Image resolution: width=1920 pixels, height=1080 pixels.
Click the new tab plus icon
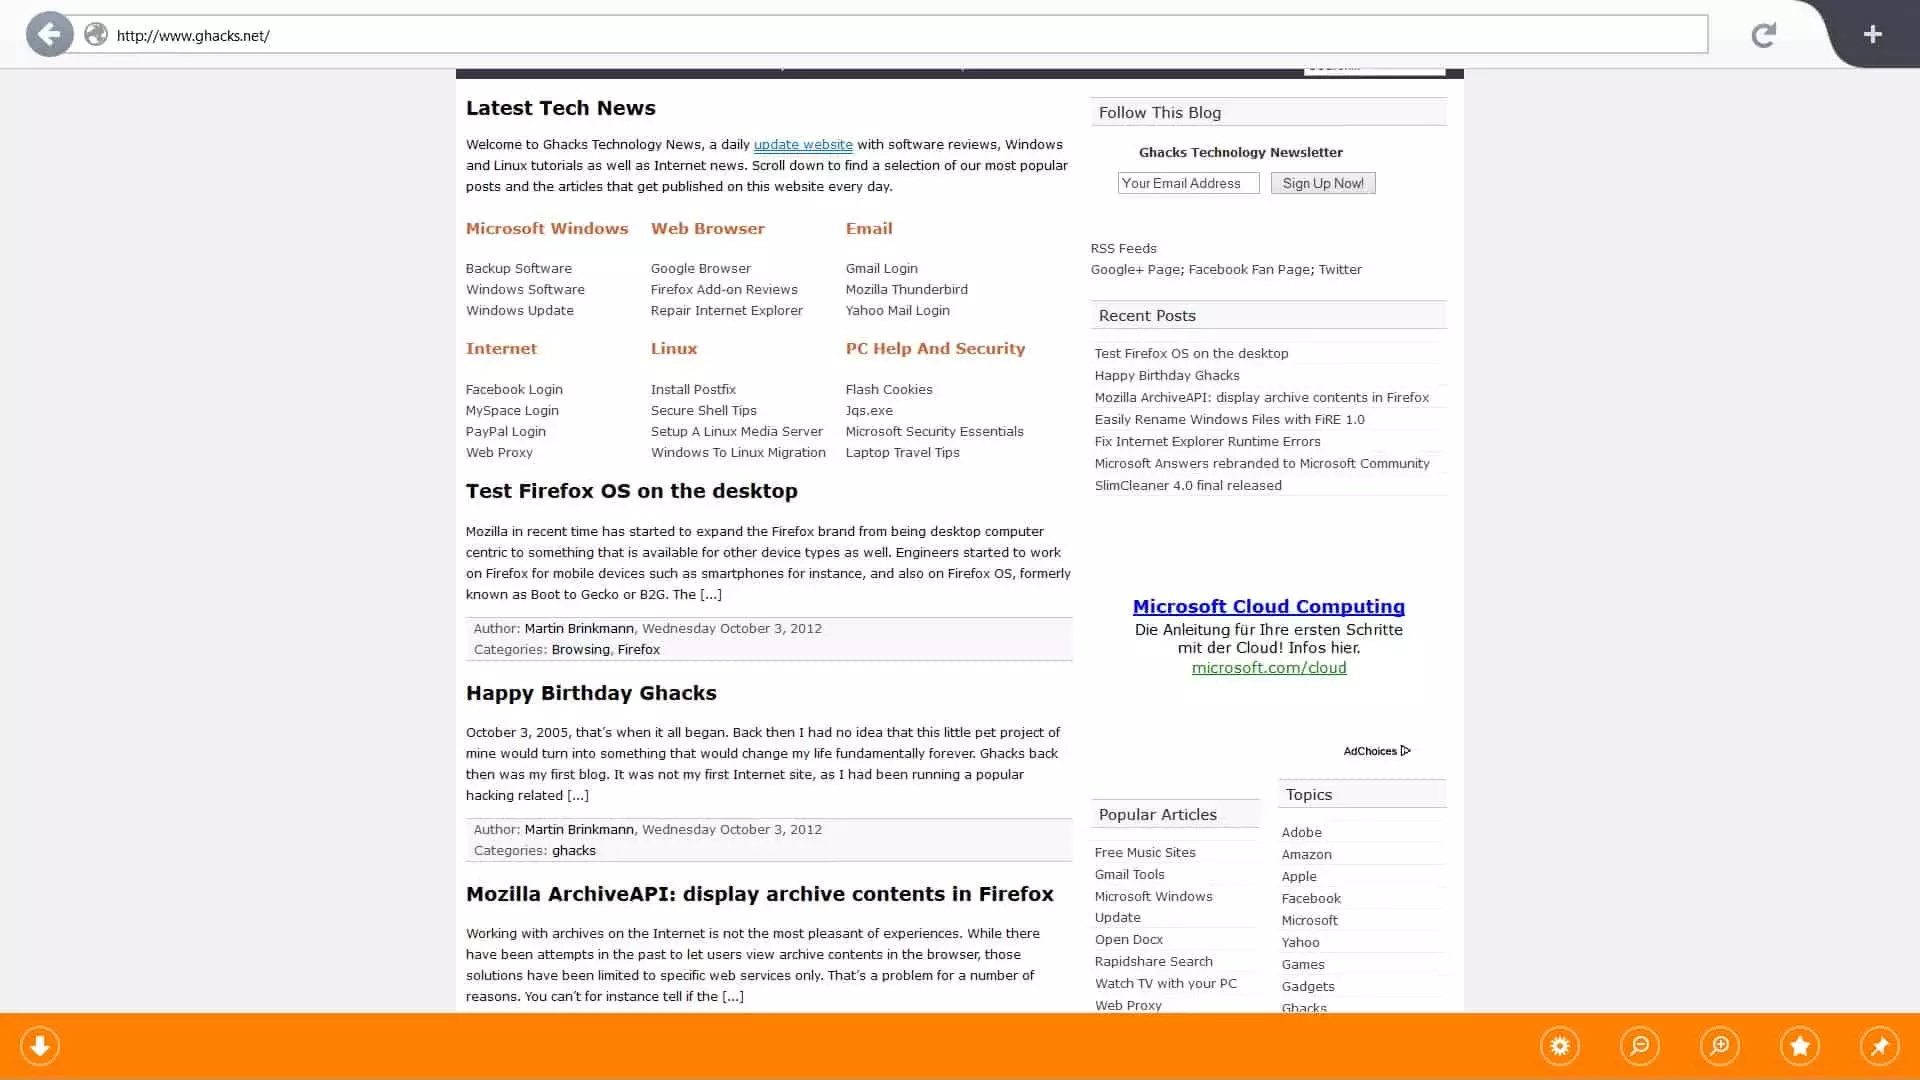[x=1874, y=34]
